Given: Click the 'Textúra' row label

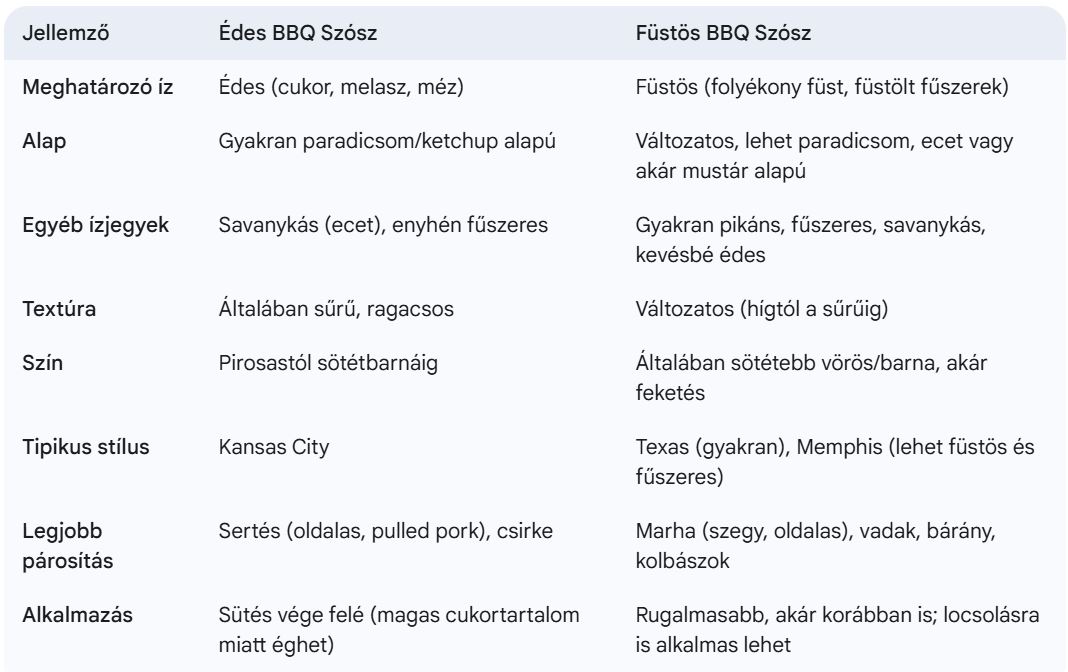Looking at the screenshot, I should tap(60, 309).
